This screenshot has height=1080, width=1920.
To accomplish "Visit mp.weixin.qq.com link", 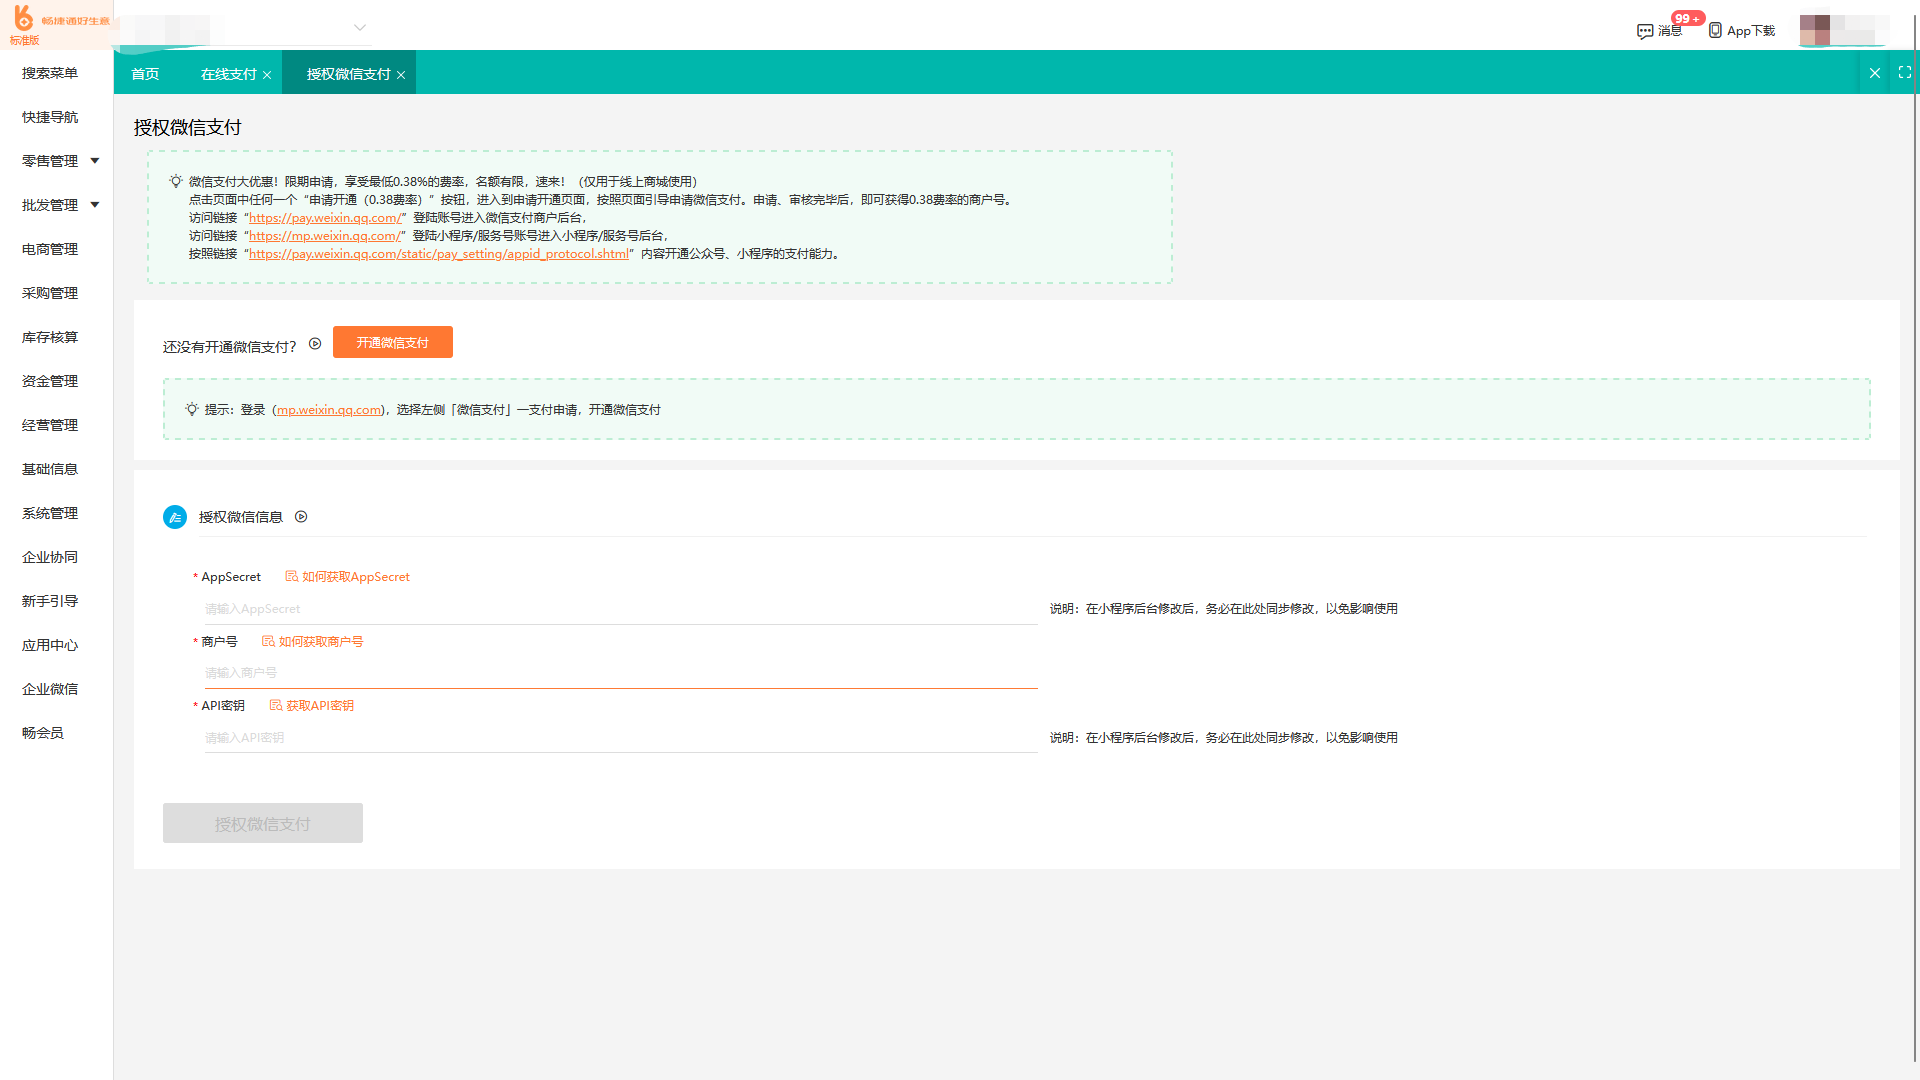I will pyautogui.click(x=327, y=409).
